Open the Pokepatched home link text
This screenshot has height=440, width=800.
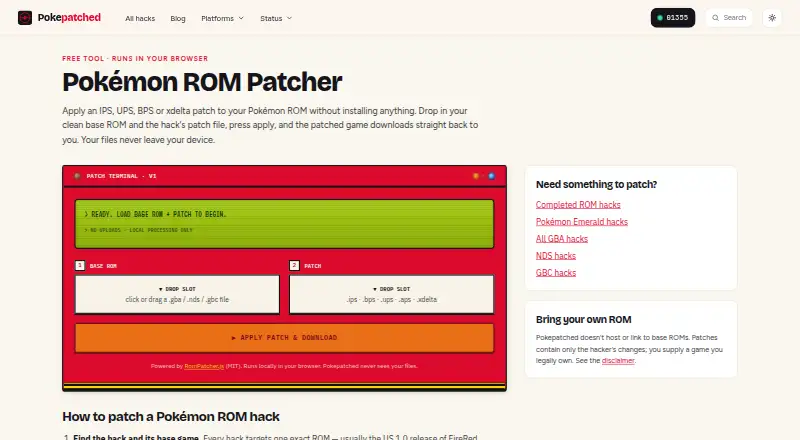point(69,17)
